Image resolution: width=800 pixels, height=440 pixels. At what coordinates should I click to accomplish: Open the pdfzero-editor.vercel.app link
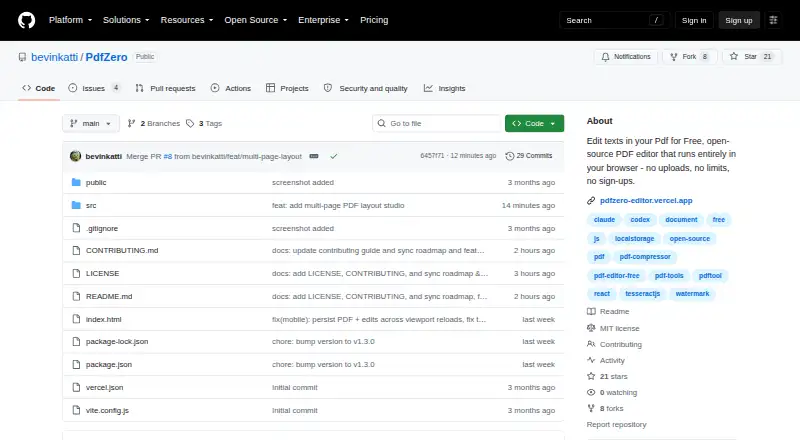click(x=646, y=201)
